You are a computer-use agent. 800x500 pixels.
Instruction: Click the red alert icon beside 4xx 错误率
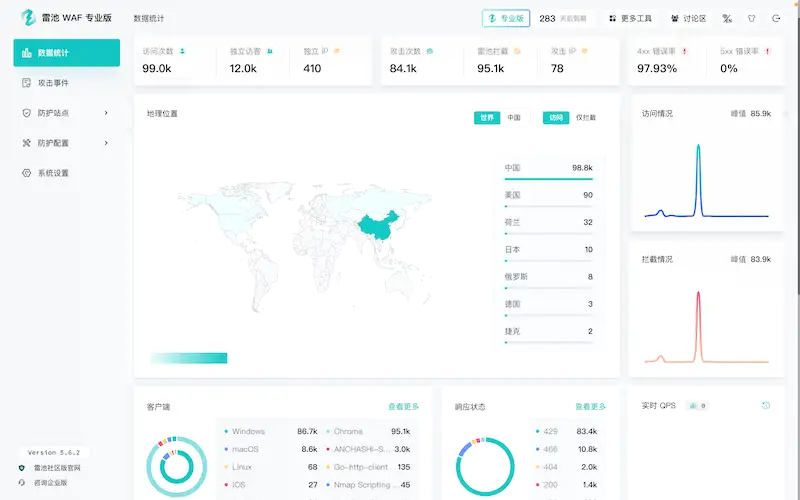[x=684, y=50]
